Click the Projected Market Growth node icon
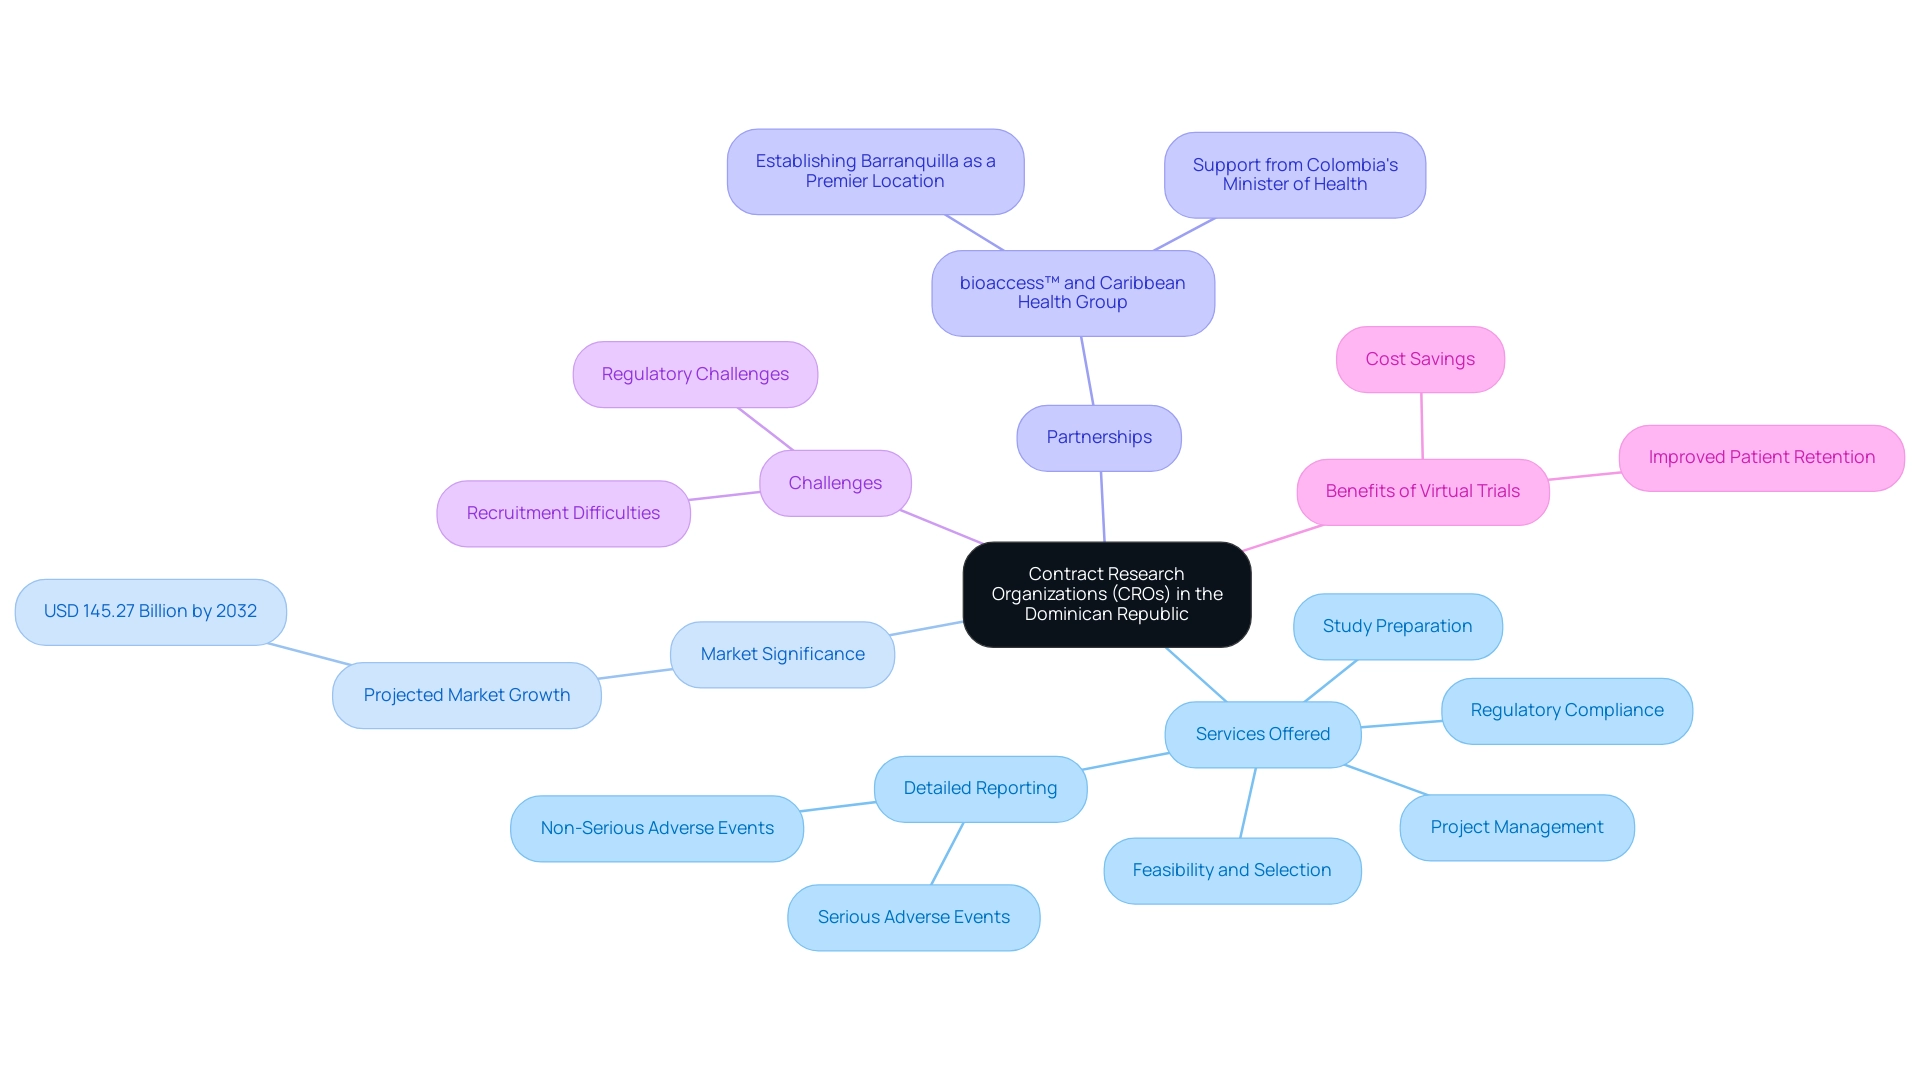The width and height of the screenshot is (1920, 1083). coord(465,694)
